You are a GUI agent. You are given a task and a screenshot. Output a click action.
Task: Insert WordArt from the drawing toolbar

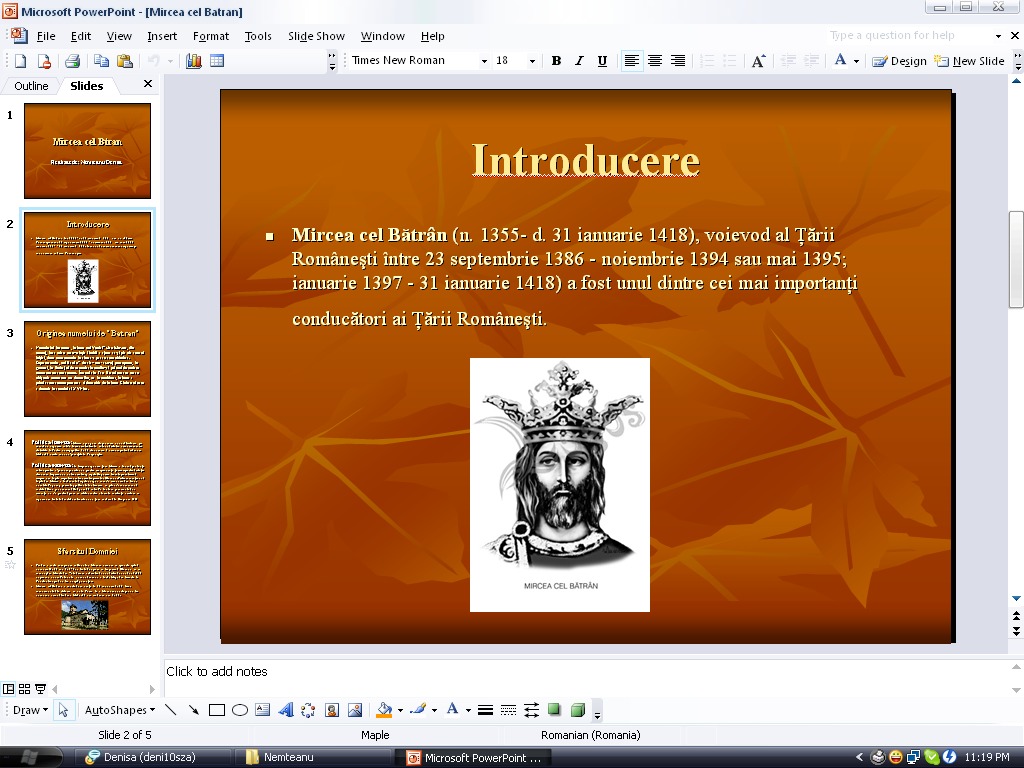pyautogui.click(x=285, y=710)
